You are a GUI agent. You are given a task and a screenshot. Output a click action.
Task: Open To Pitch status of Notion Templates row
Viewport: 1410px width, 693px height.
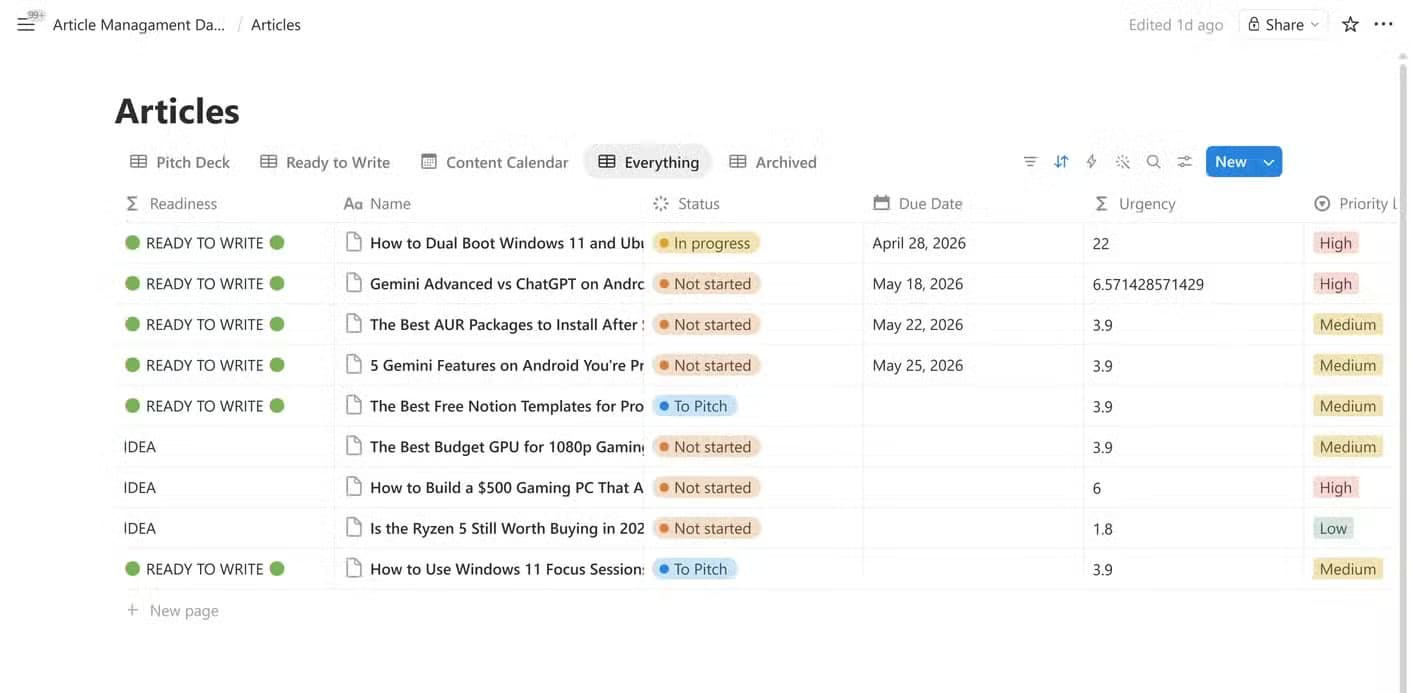(x=694, y=406)
